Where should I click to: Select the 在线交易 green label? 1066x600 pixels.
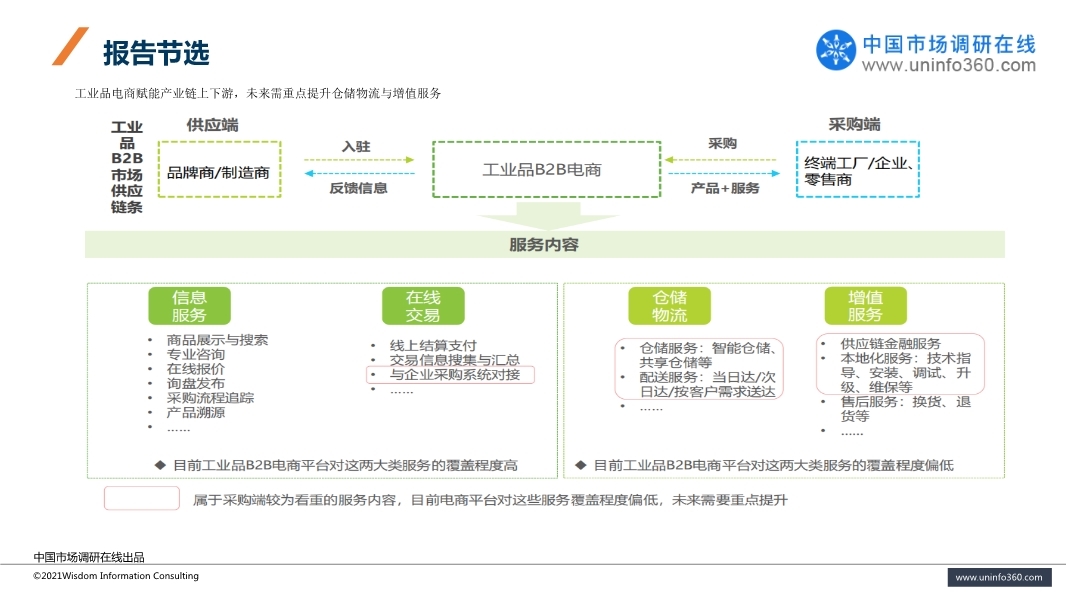[x=423, y=306]
